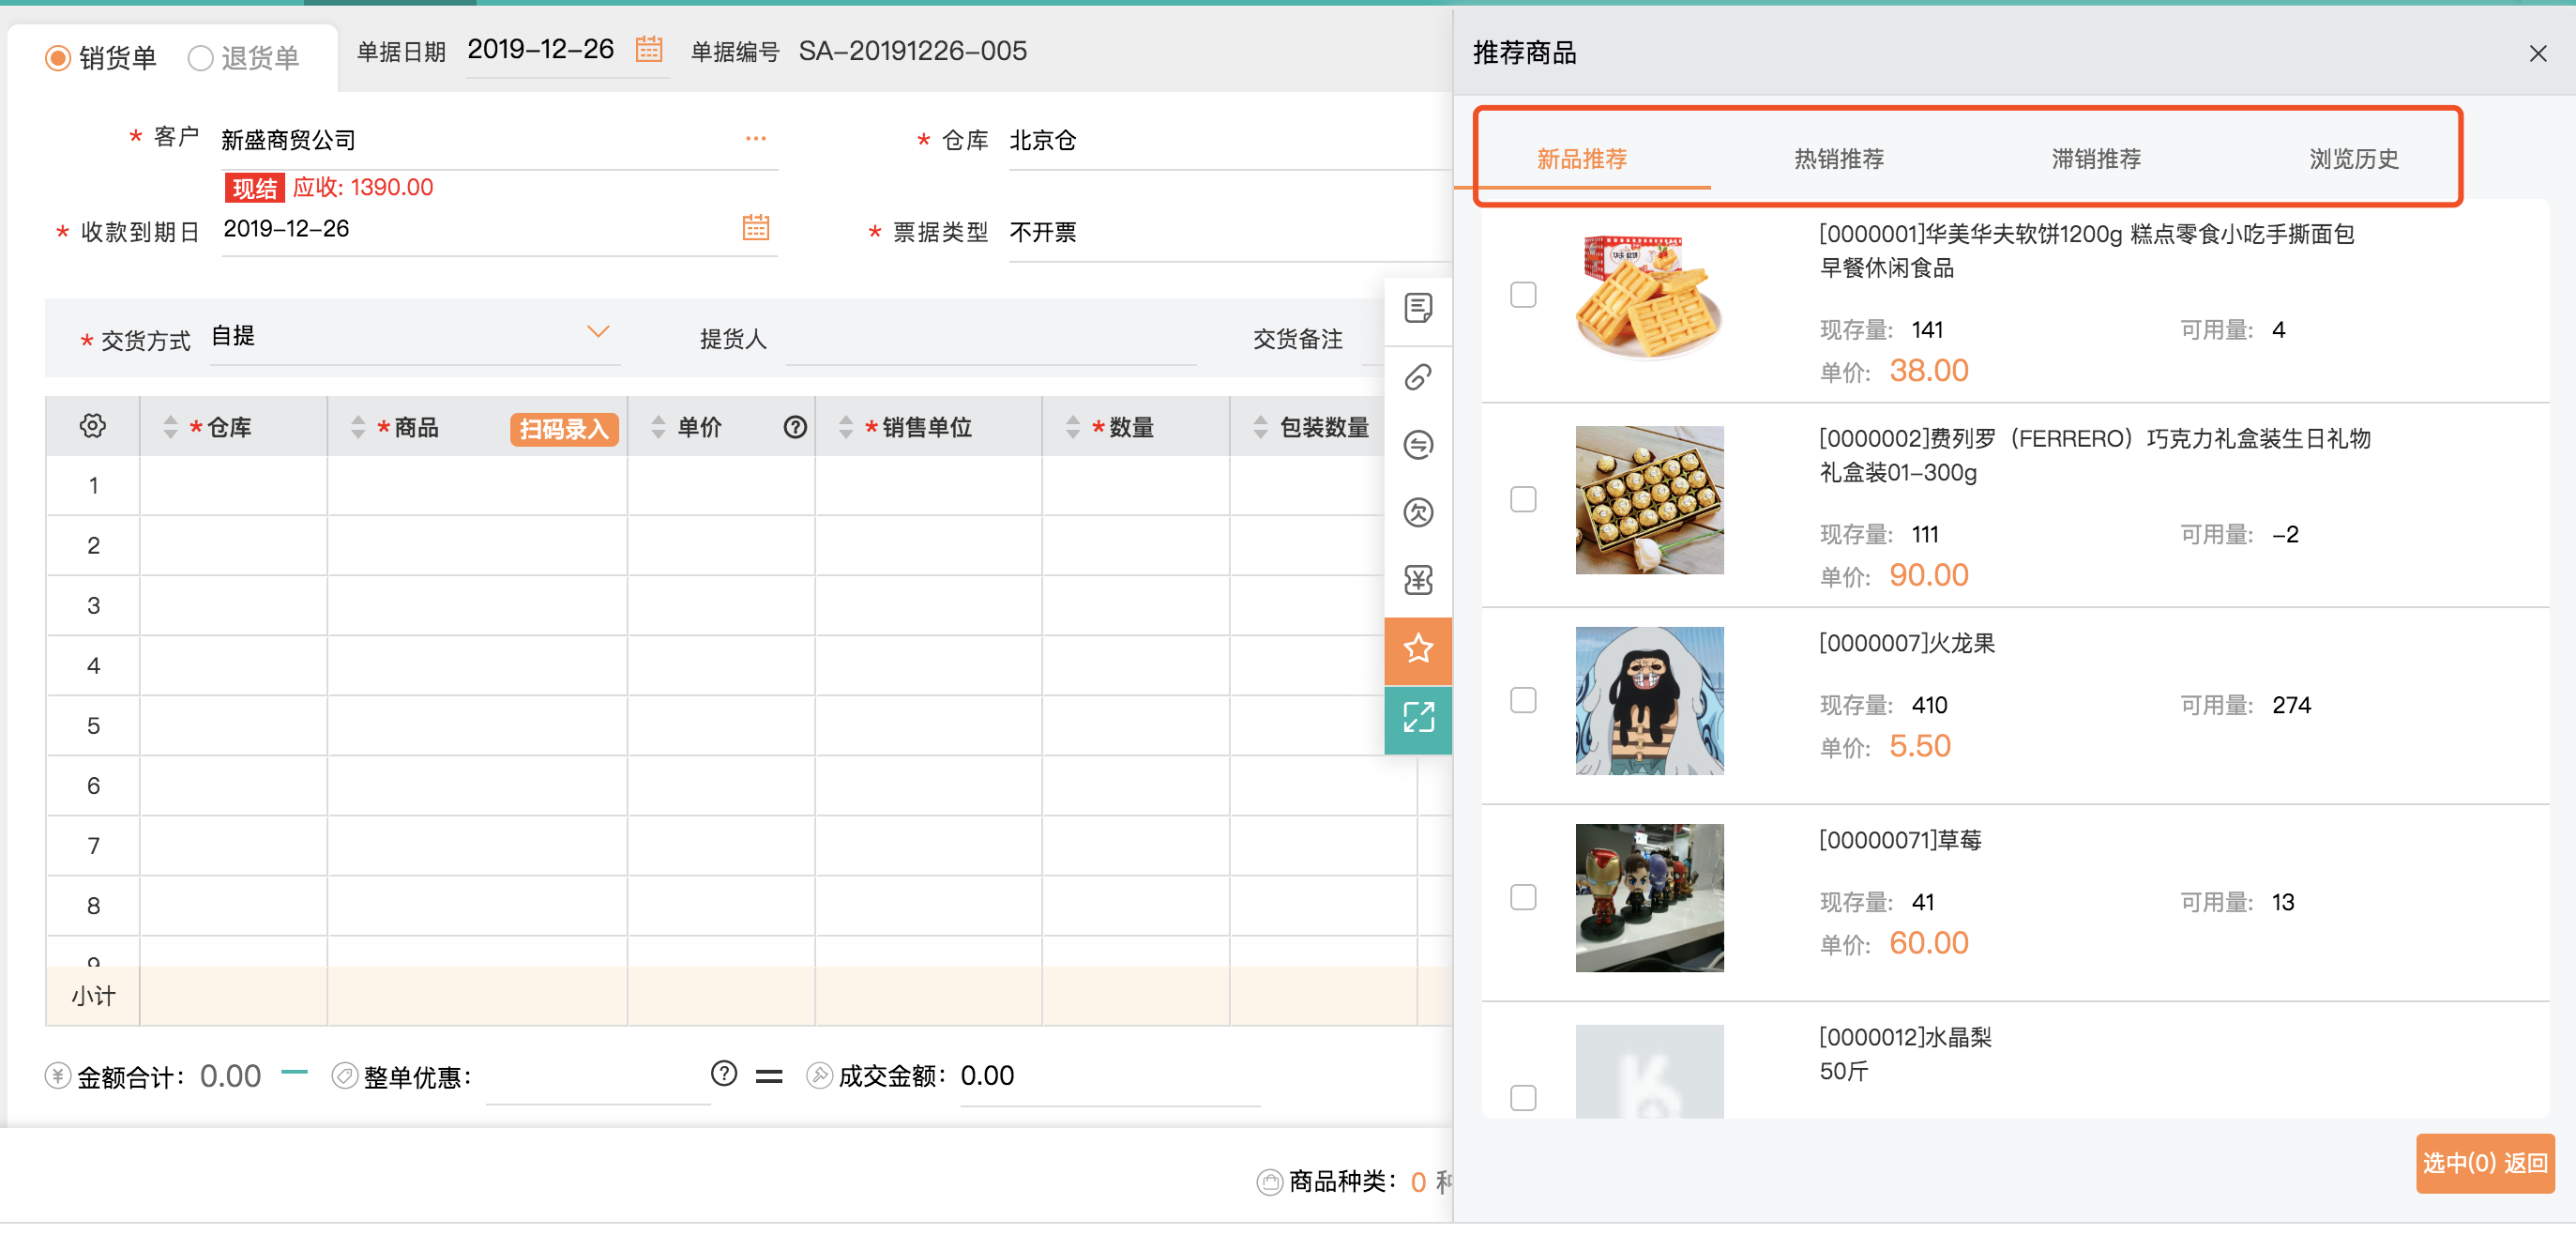This screenshot has height=1235, width=2576.
Task: Click the expand/fullscreen icon in sidebar
Action: (1417, 719)
